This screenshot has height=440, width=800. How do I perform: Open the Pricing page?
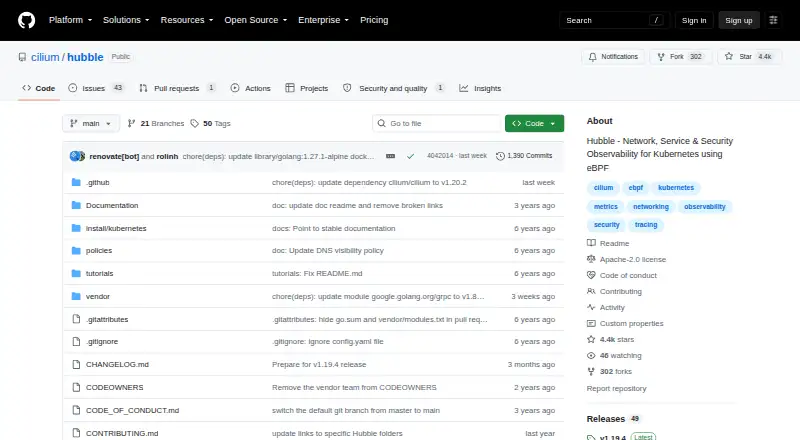tap(374, 20)
